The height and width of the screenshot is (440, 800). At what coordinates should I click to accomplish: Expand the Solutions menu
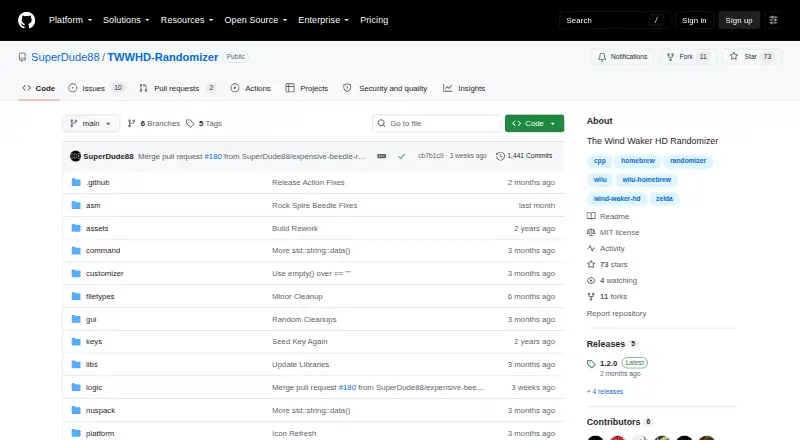tap(126, 20)
